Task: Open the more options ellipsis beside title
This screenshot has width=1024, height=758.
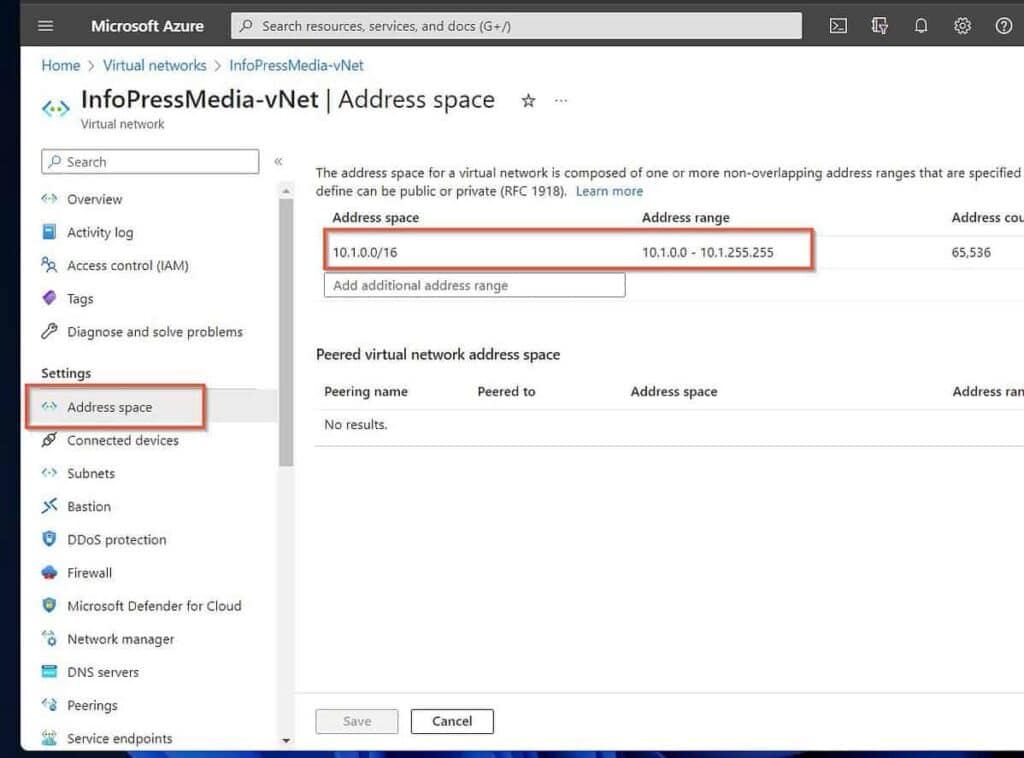Action: (561, 101)
